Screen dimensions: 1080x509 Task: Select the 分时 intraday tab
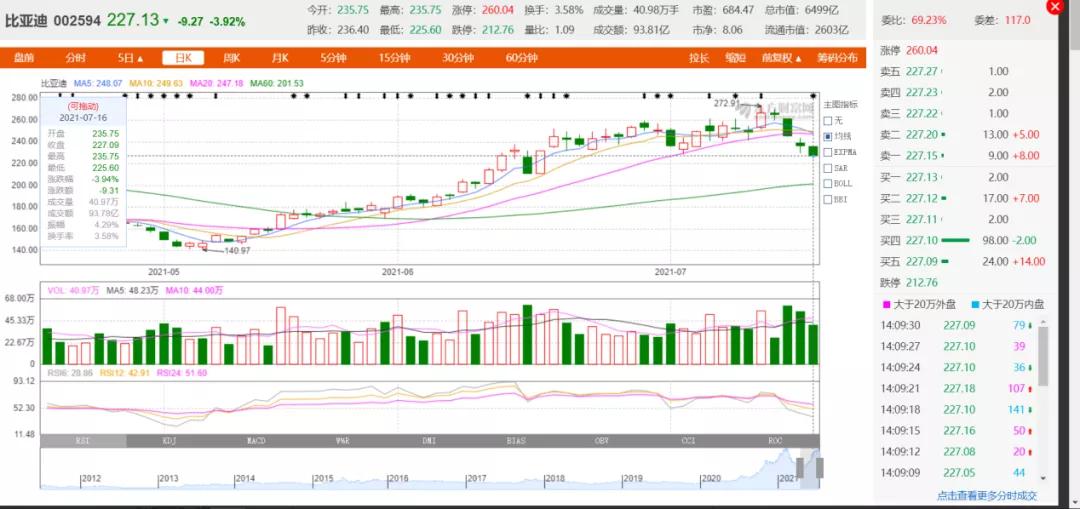(x=76, y=58)
